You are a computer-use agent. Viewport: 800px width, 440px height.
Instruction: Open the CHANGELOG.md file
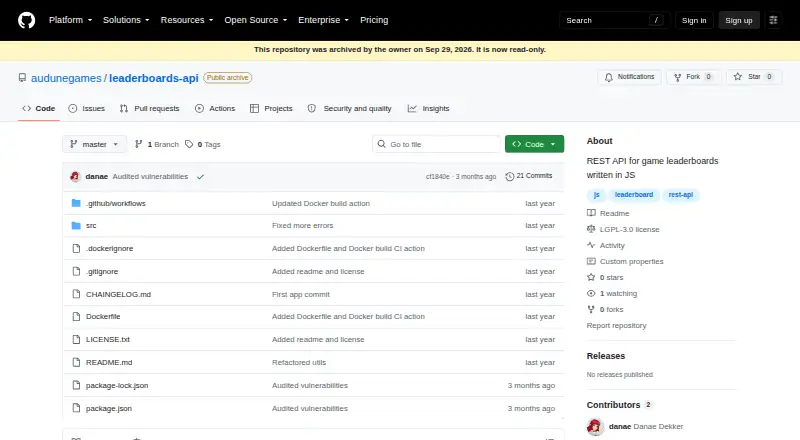pyautogui.click(x=118, y=295)
